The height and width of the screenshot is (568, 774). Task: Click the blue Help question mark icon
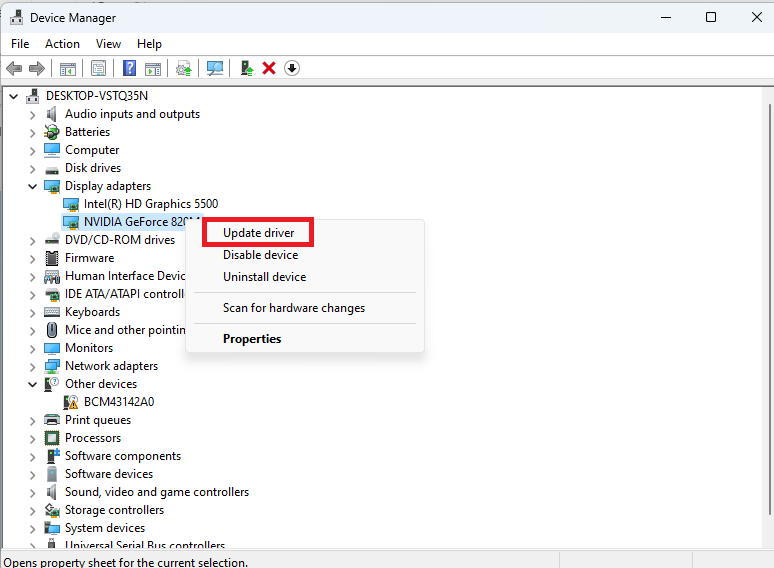coord(129,68)
